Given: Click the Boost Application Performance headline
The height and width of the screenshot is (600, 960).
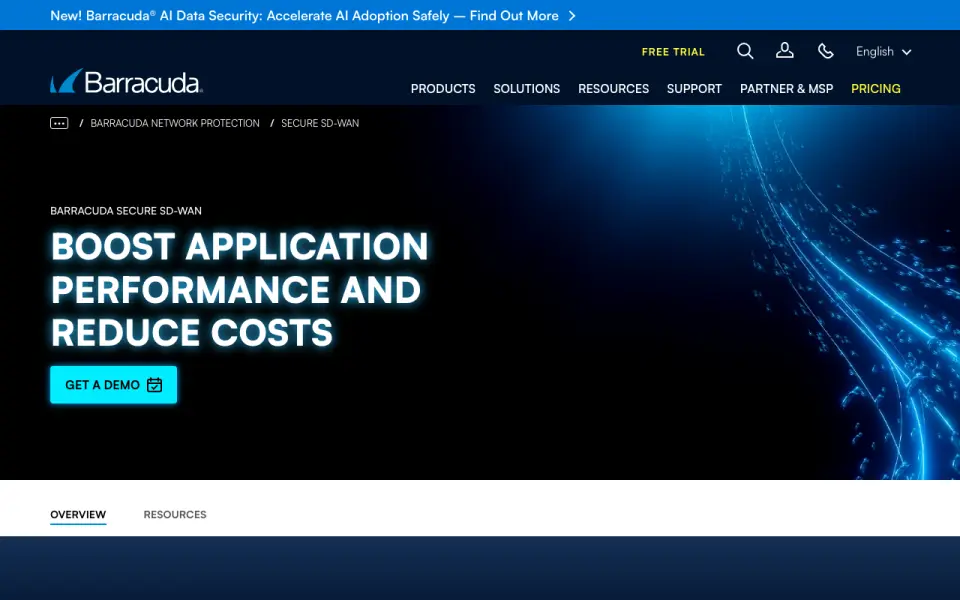Looking at the screenshot, I should [239, 289].
